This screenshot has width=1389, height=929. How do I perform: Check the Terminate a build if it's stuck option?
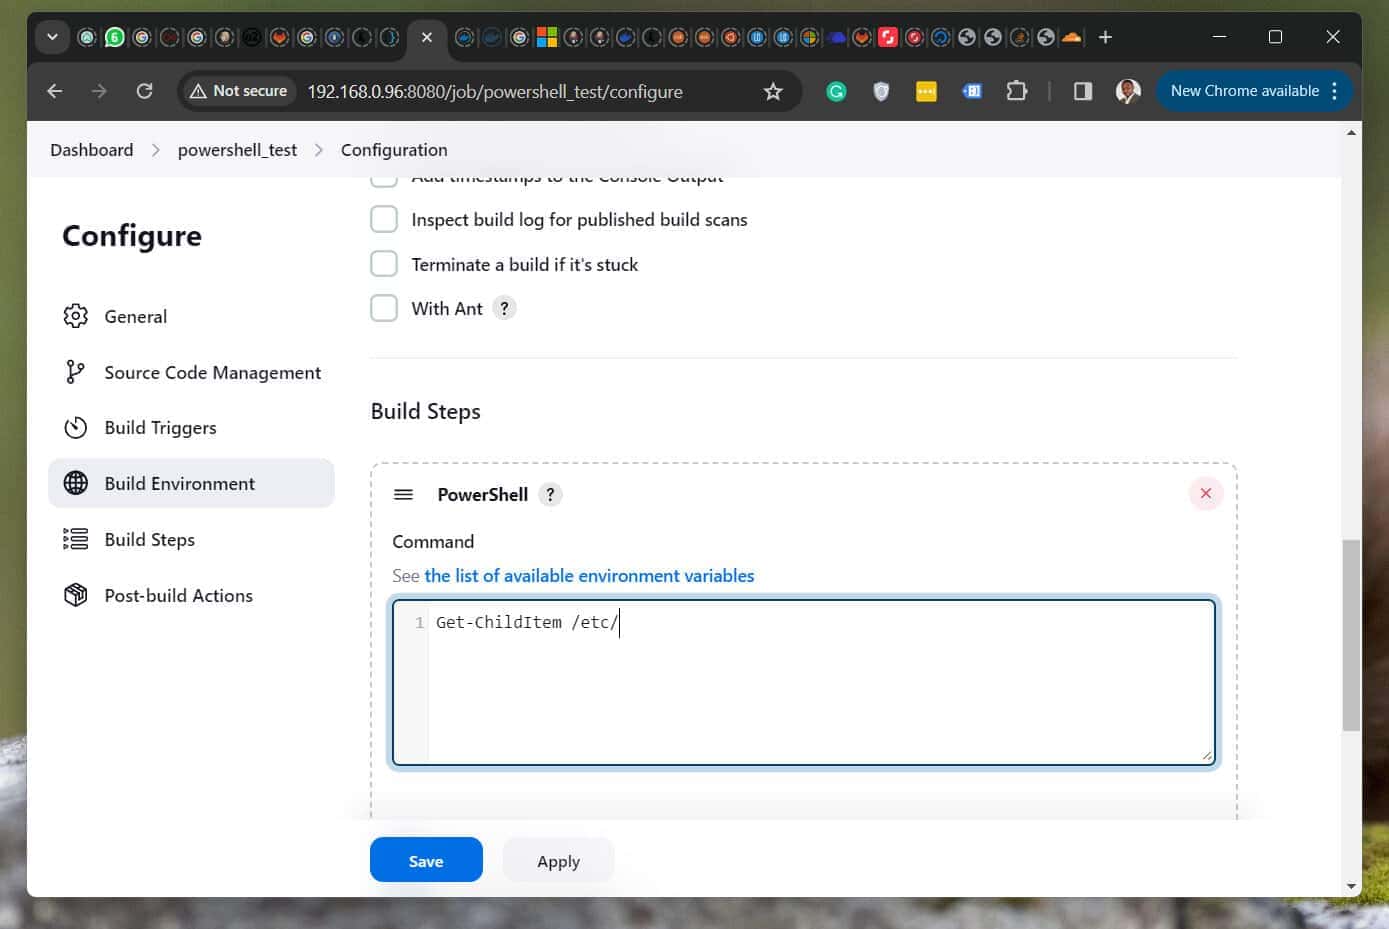(x=384, y=263)
